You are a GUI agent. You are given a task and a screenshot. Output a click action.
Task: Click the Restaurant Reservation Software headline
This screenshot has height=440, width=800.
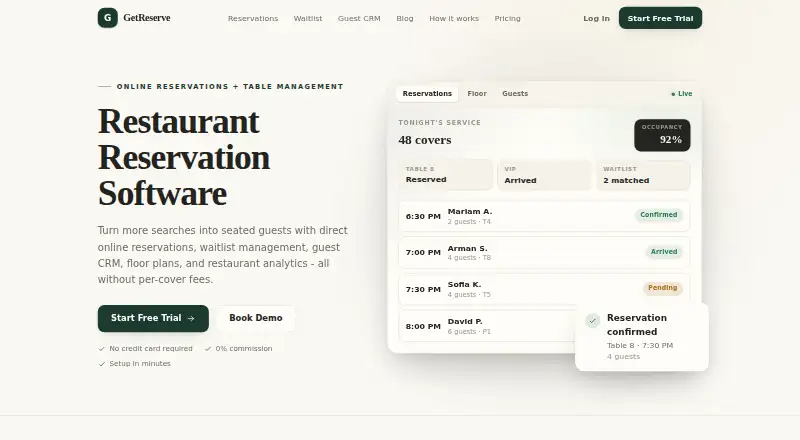[184, 157]
